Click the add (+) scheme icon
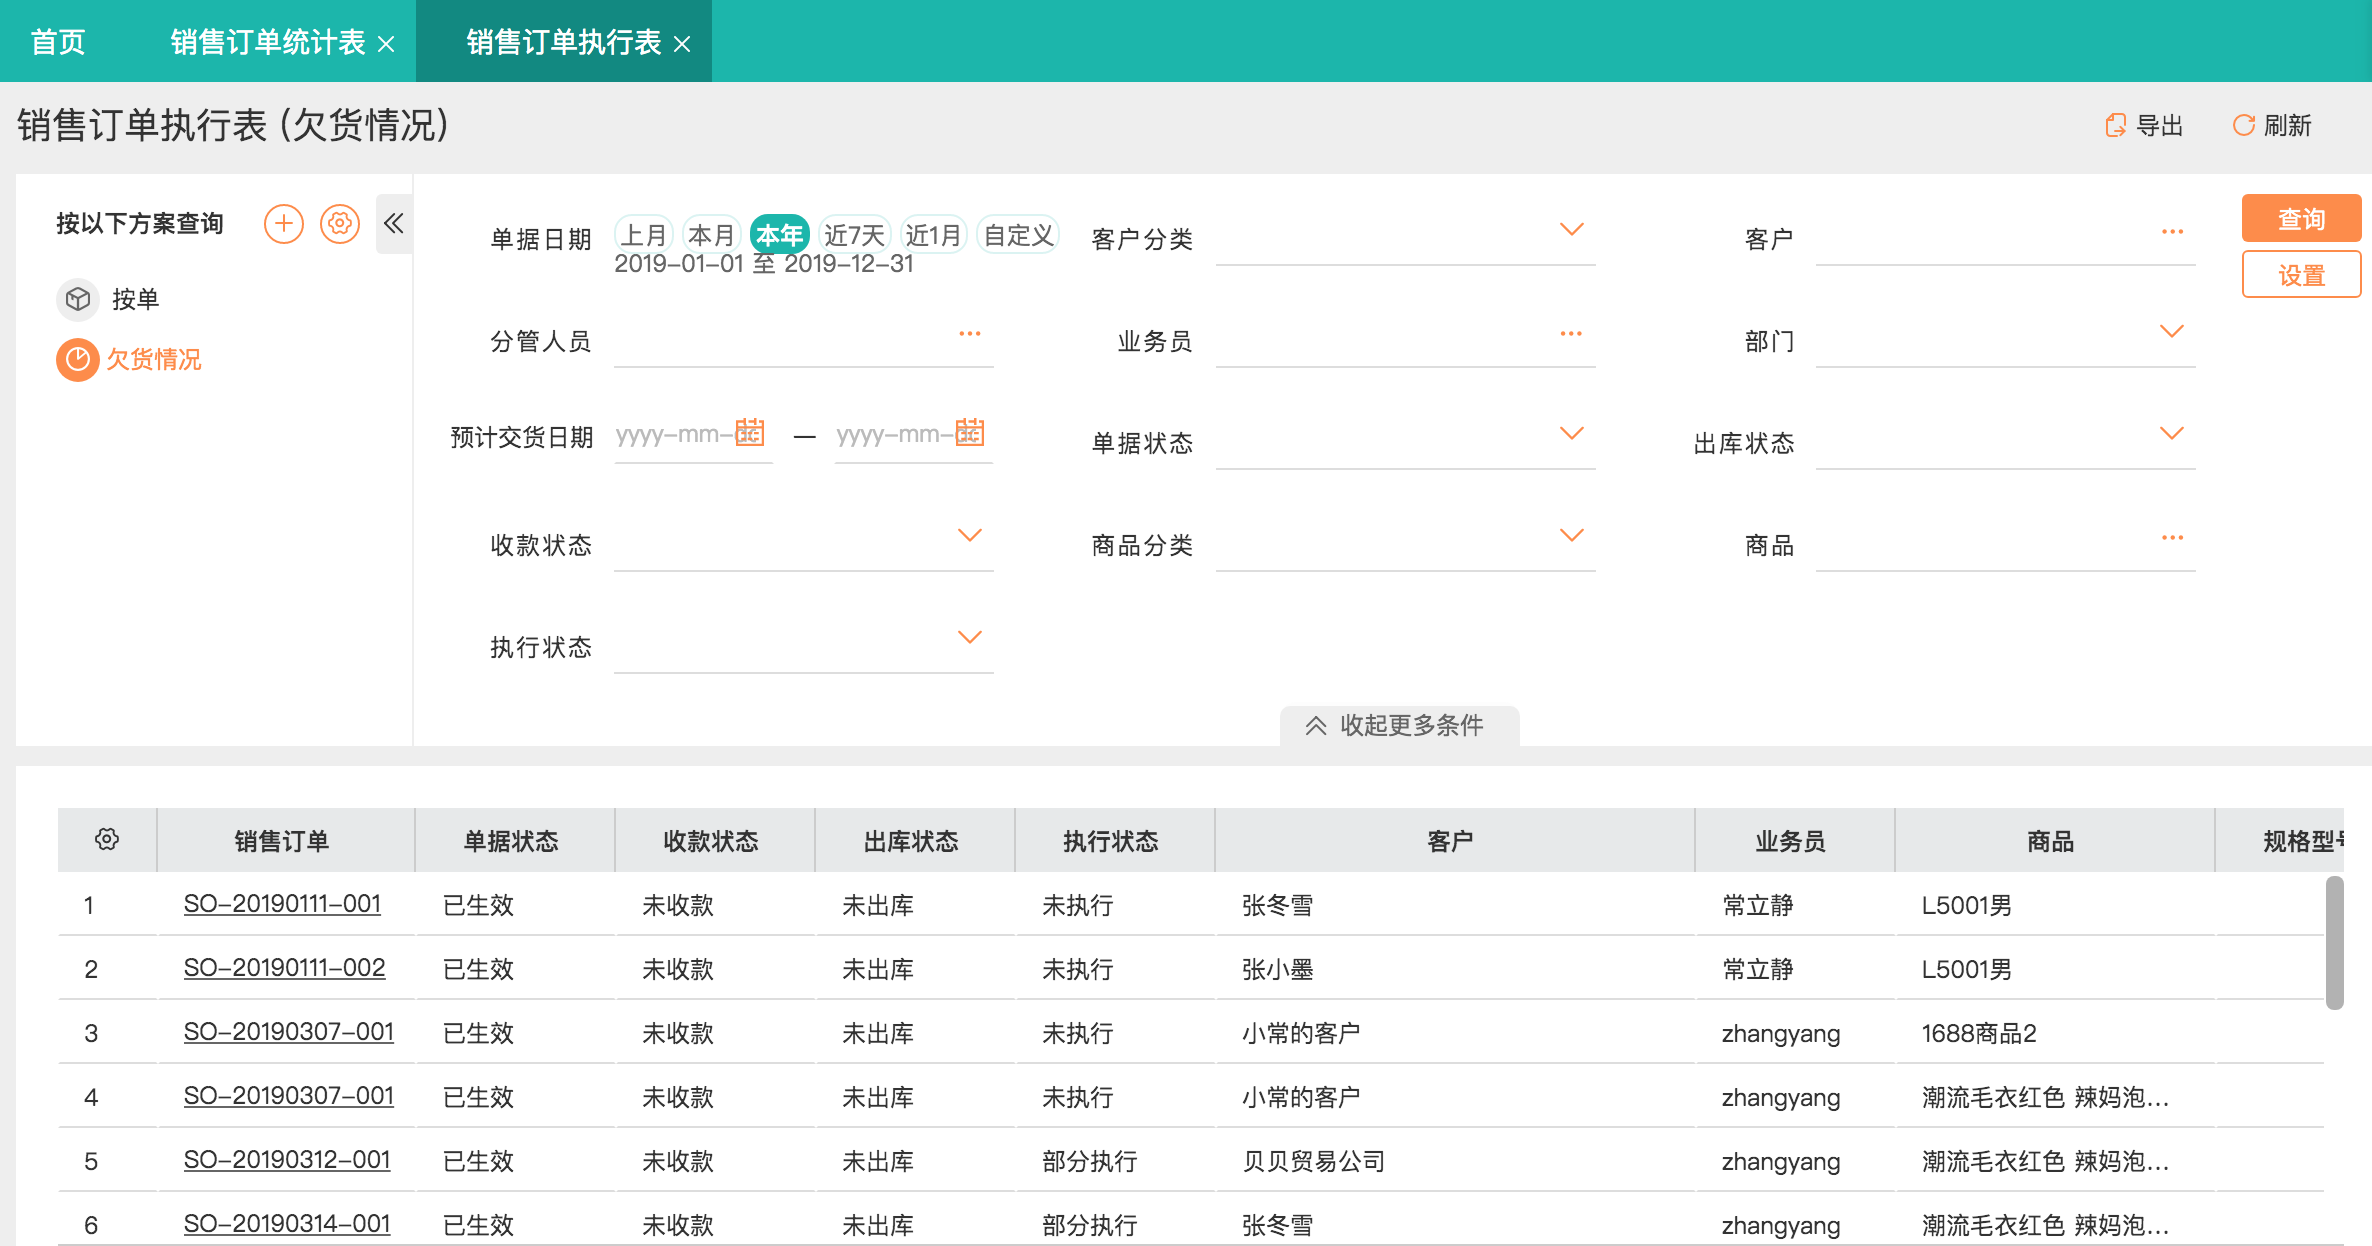This screenshot has width=2372, height=1246. coord(282,224)
